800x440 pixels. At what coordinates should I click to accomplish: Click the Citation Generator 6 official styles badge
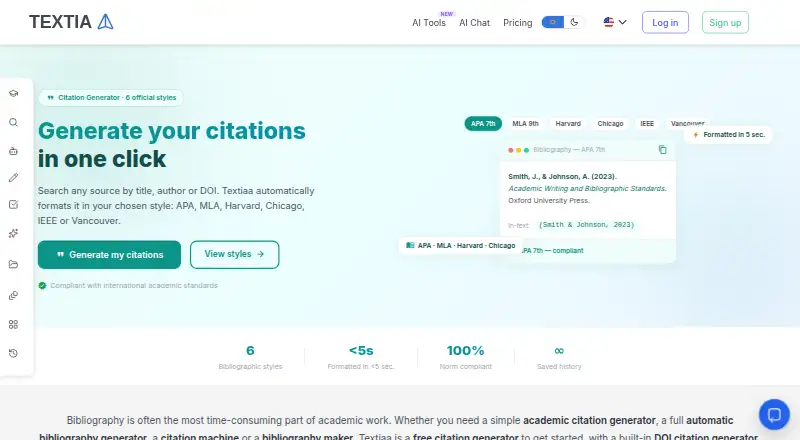click(x=111, y=97)
